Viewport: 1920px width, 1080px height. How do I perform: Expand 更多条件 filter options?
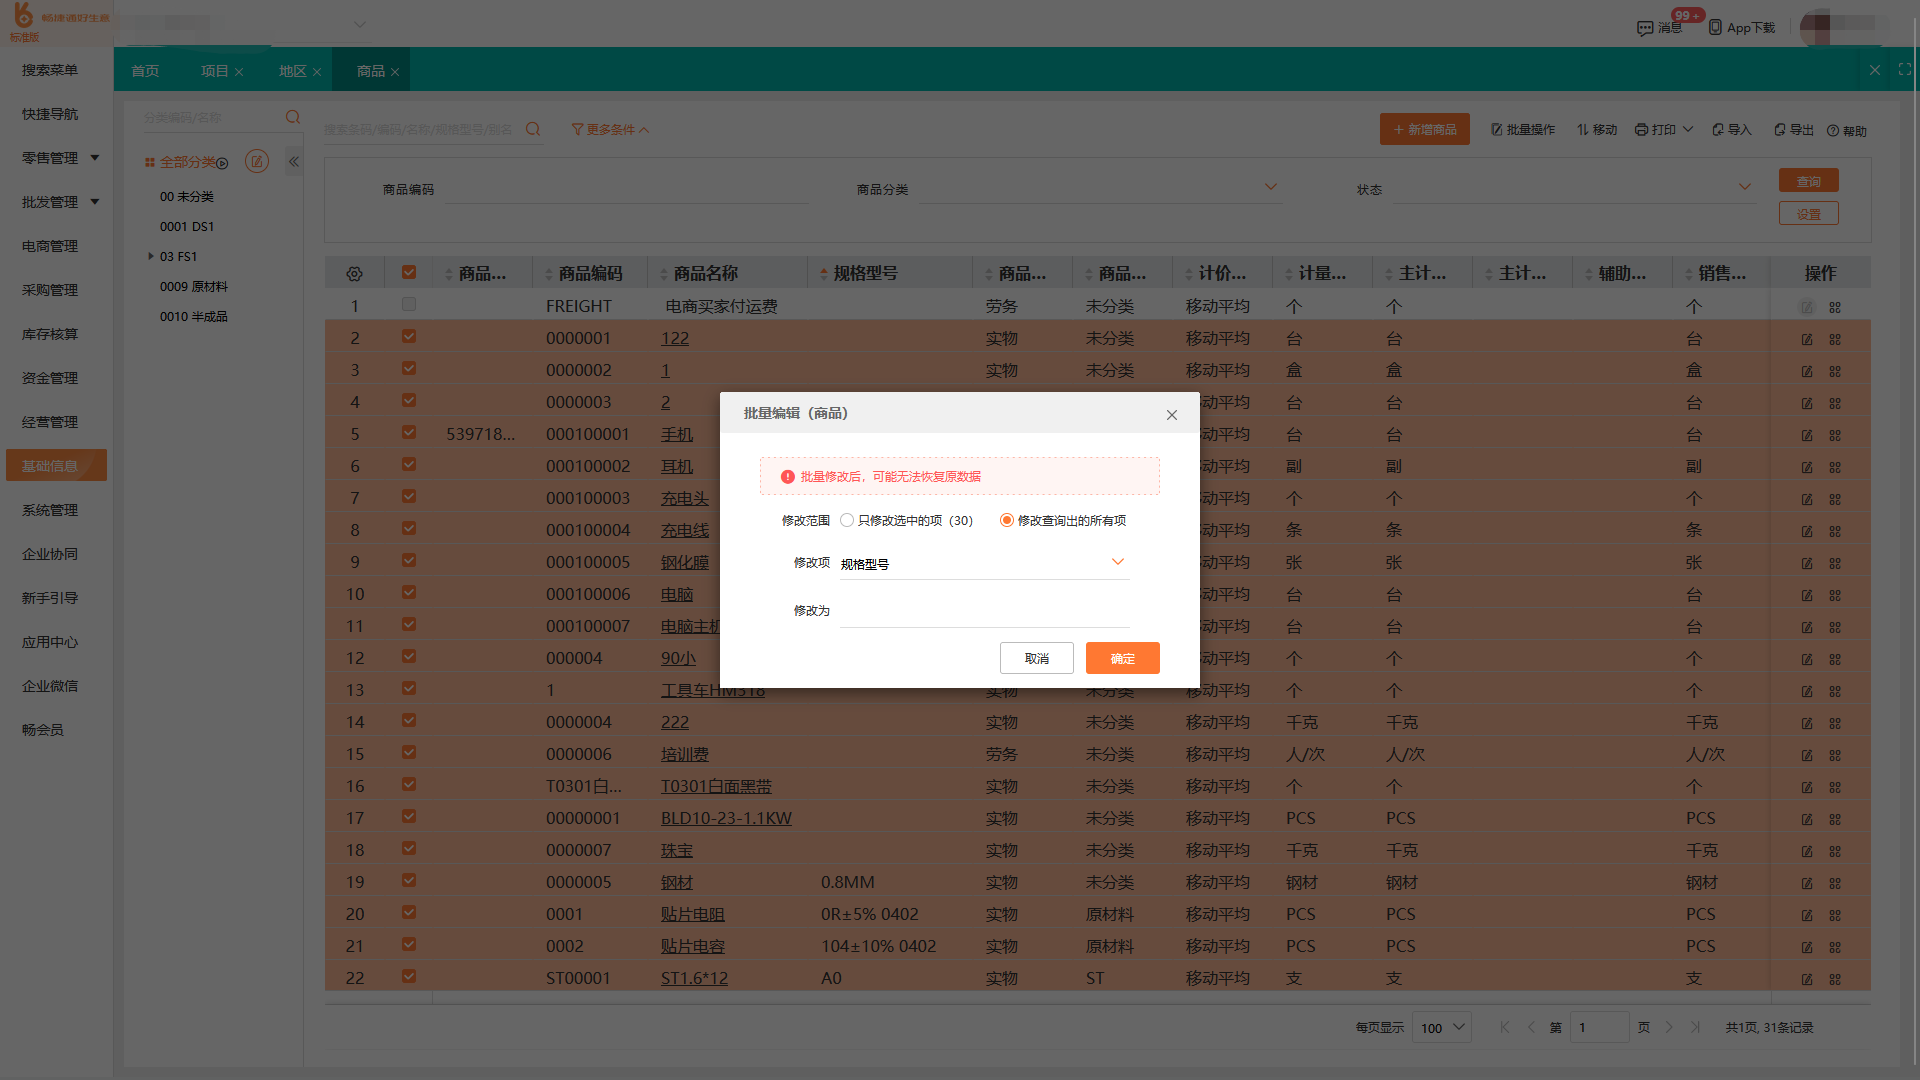(611, 128)
